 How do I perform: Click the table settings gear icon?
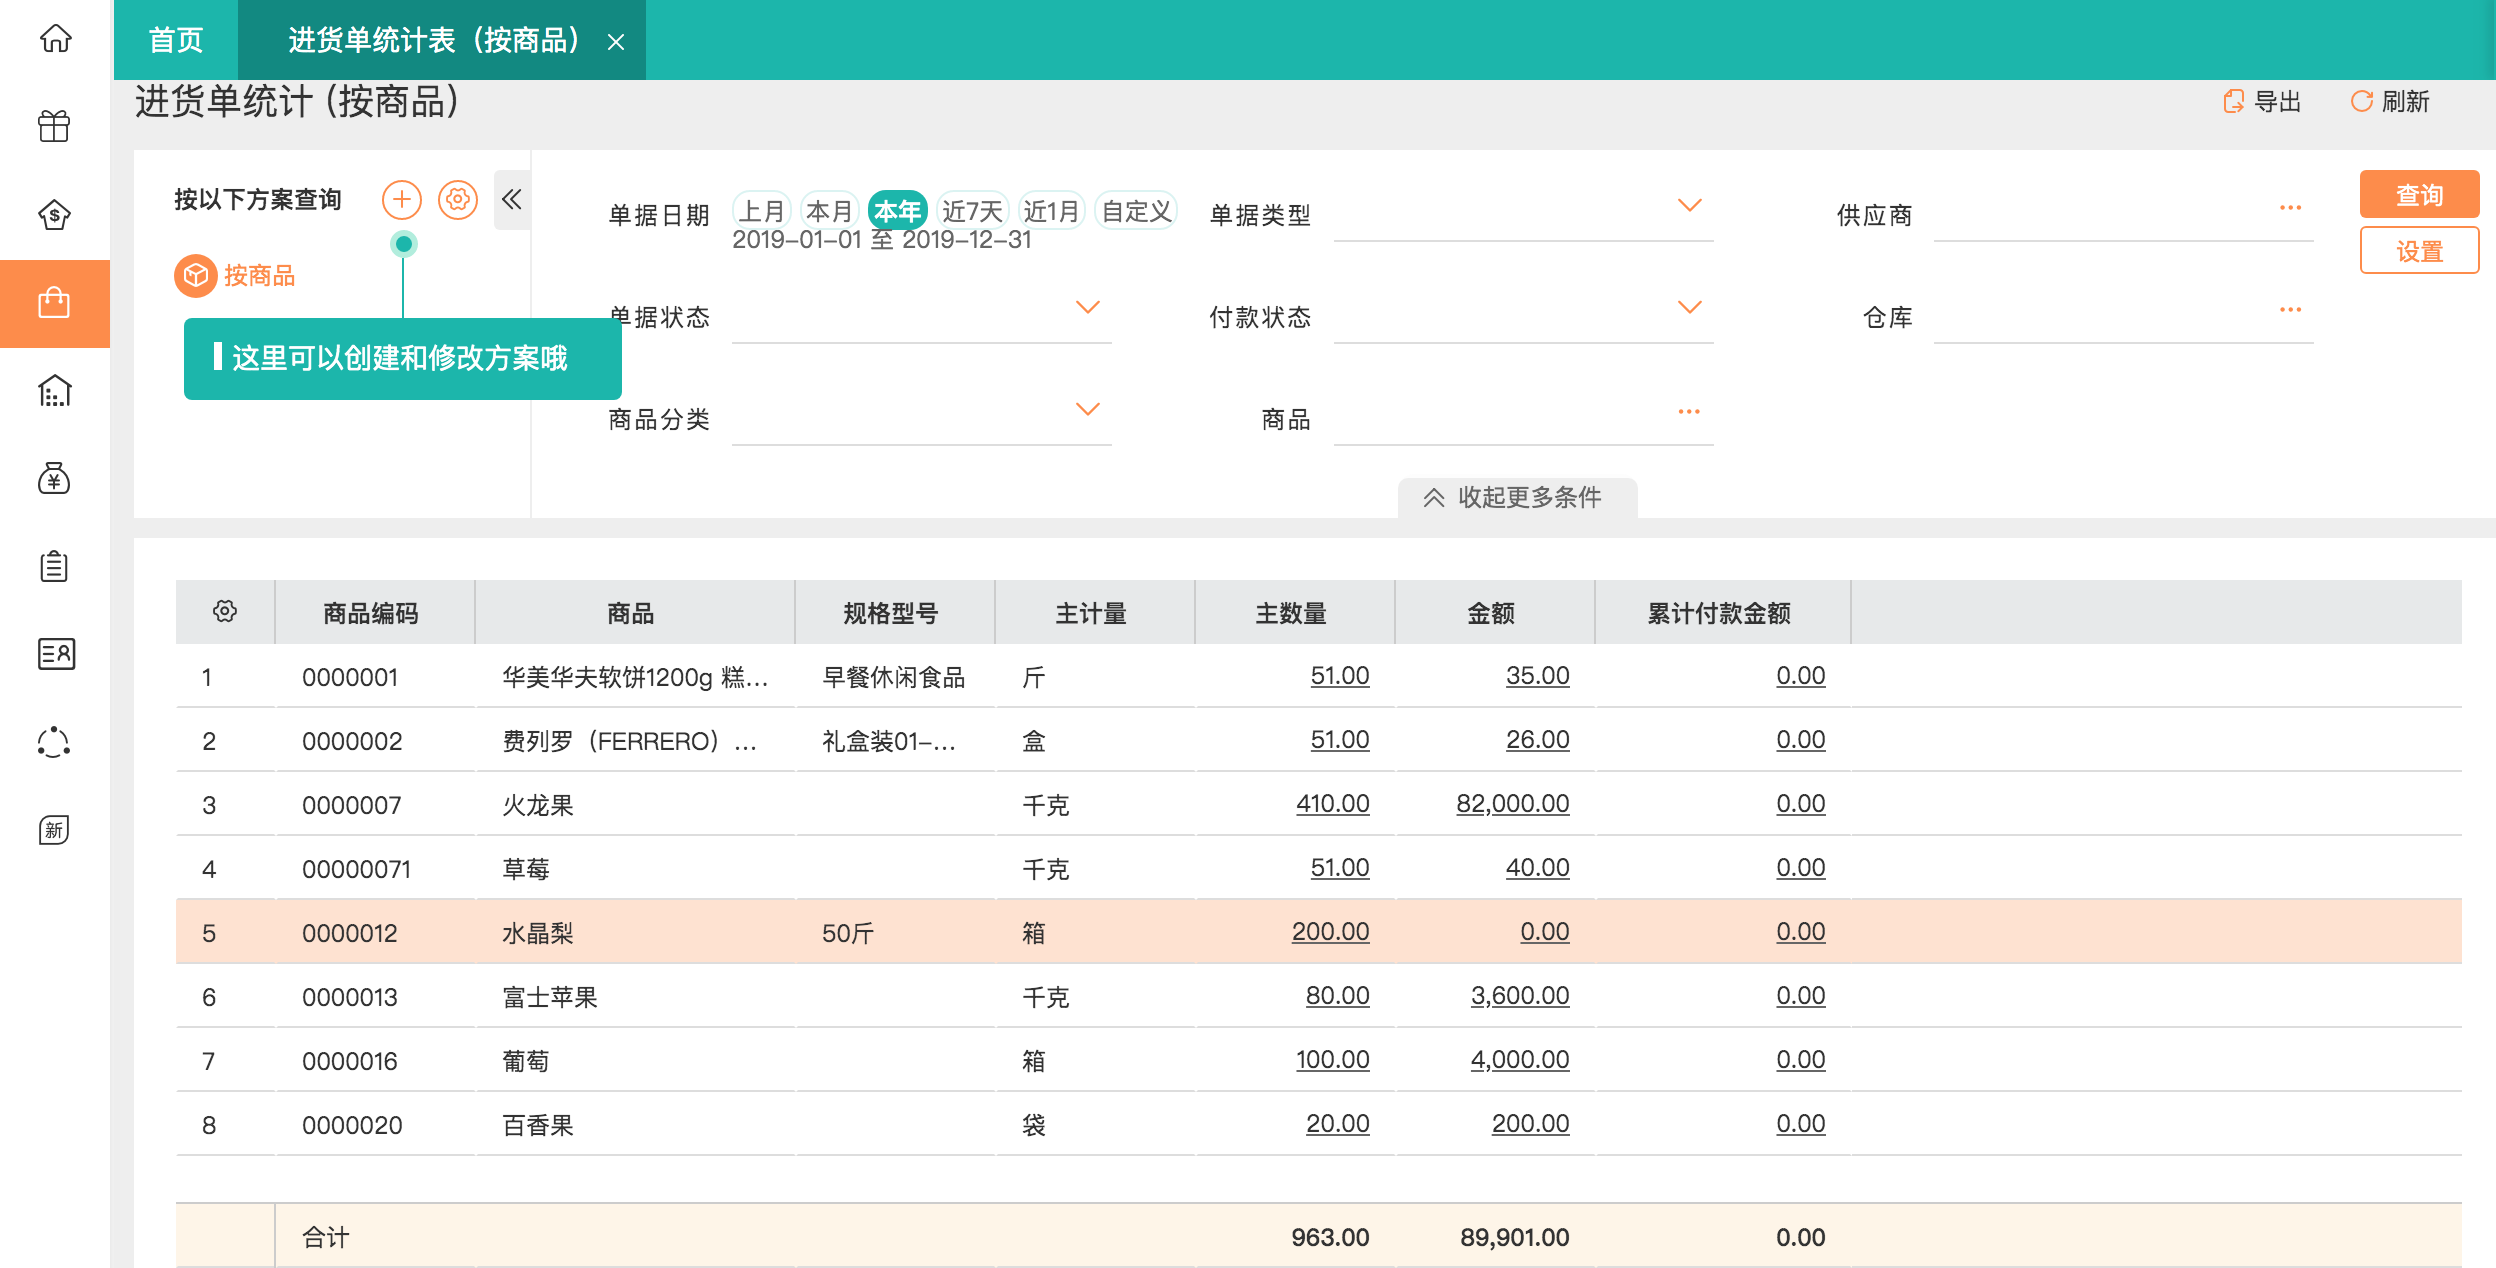click(x=223, y=611)
